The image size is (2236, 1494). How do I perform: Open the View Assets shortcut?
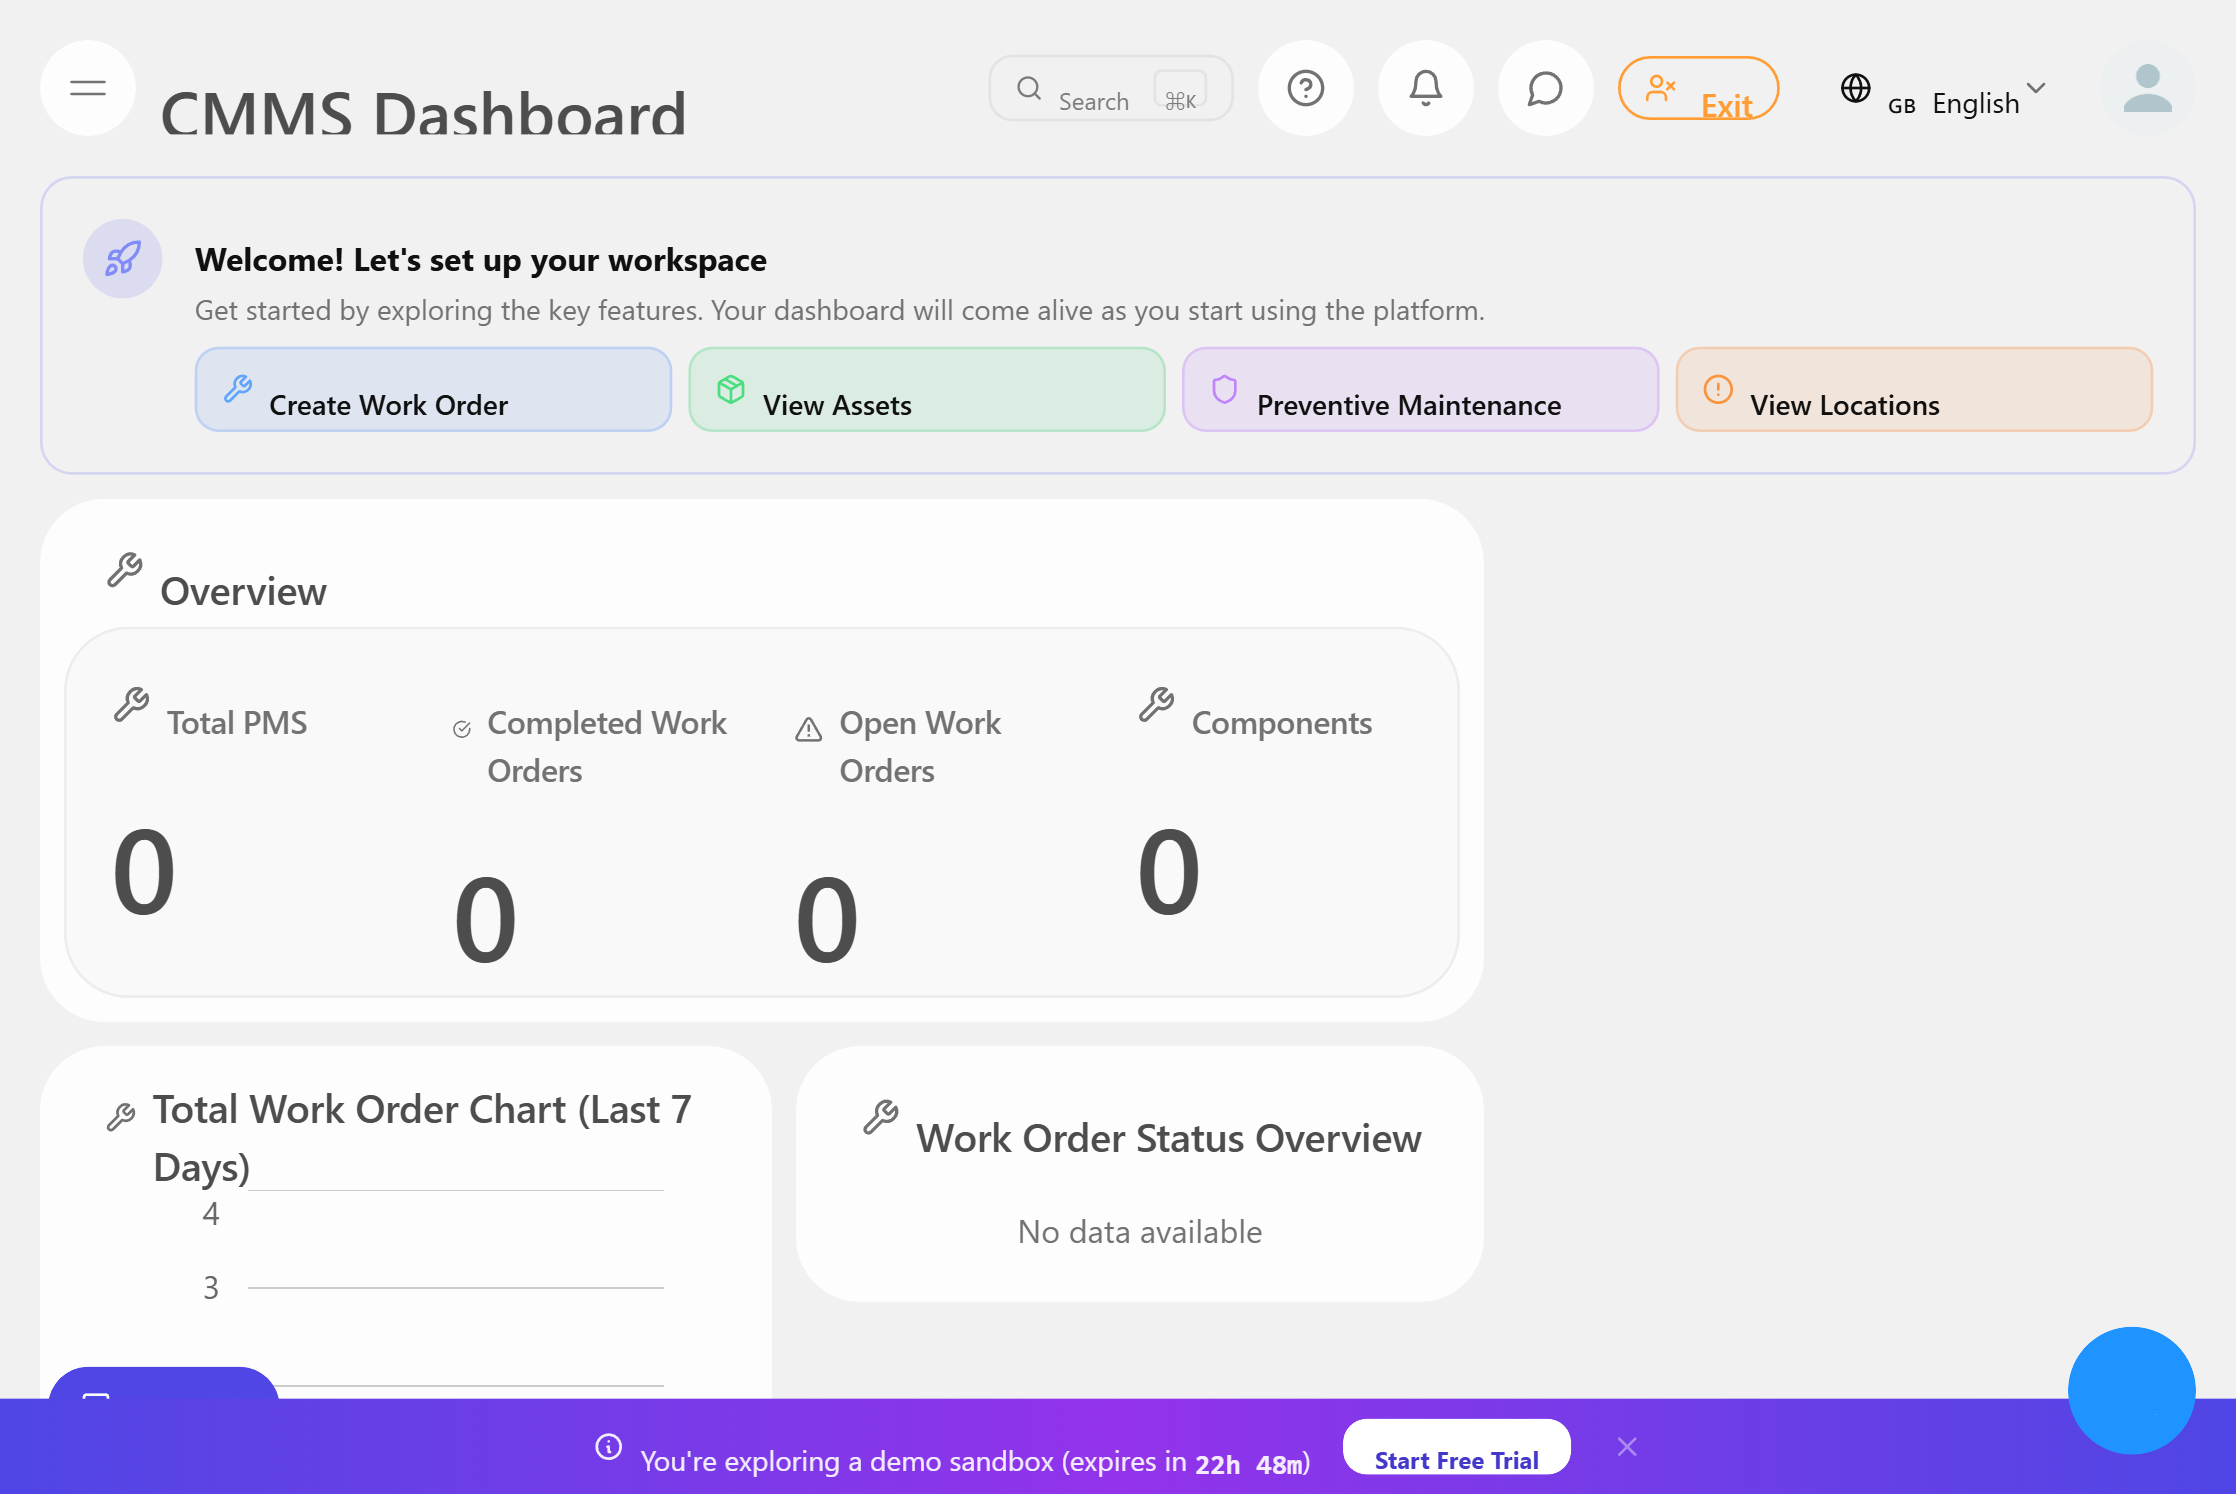pyautogui.click(x=926, y=390)
